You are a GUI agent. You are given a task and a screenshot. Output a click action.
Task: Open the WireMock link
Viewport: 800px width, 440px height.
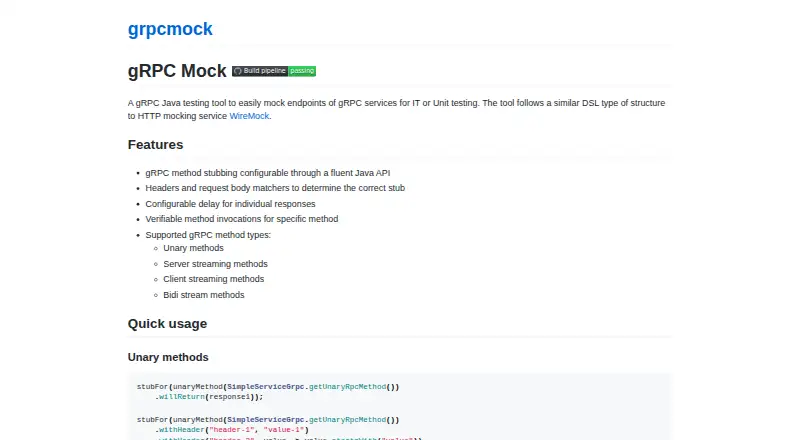(249, 116)
